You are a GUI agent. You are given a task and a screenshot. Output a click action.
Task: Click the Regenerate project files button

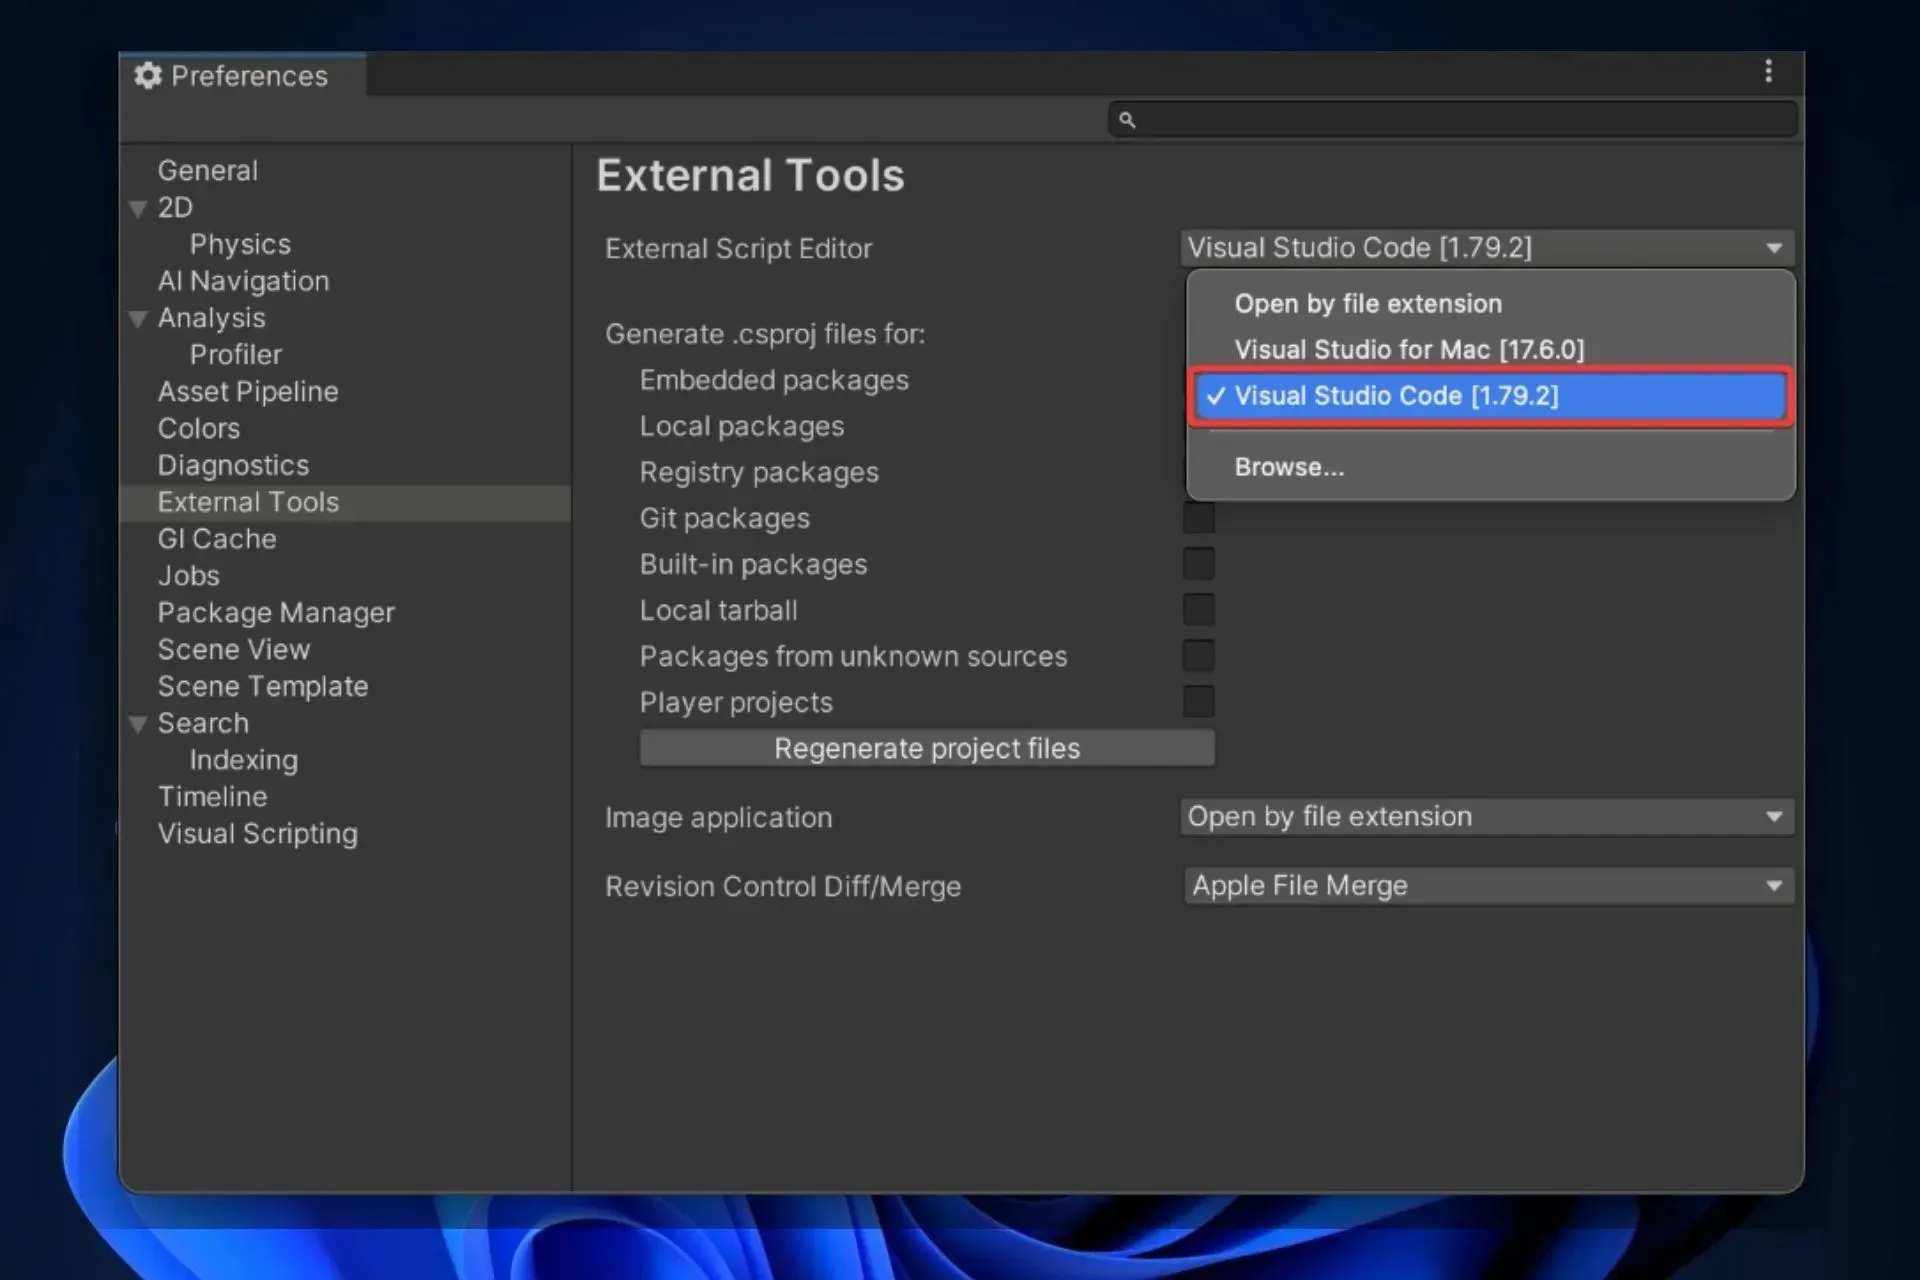coord(926,747)
